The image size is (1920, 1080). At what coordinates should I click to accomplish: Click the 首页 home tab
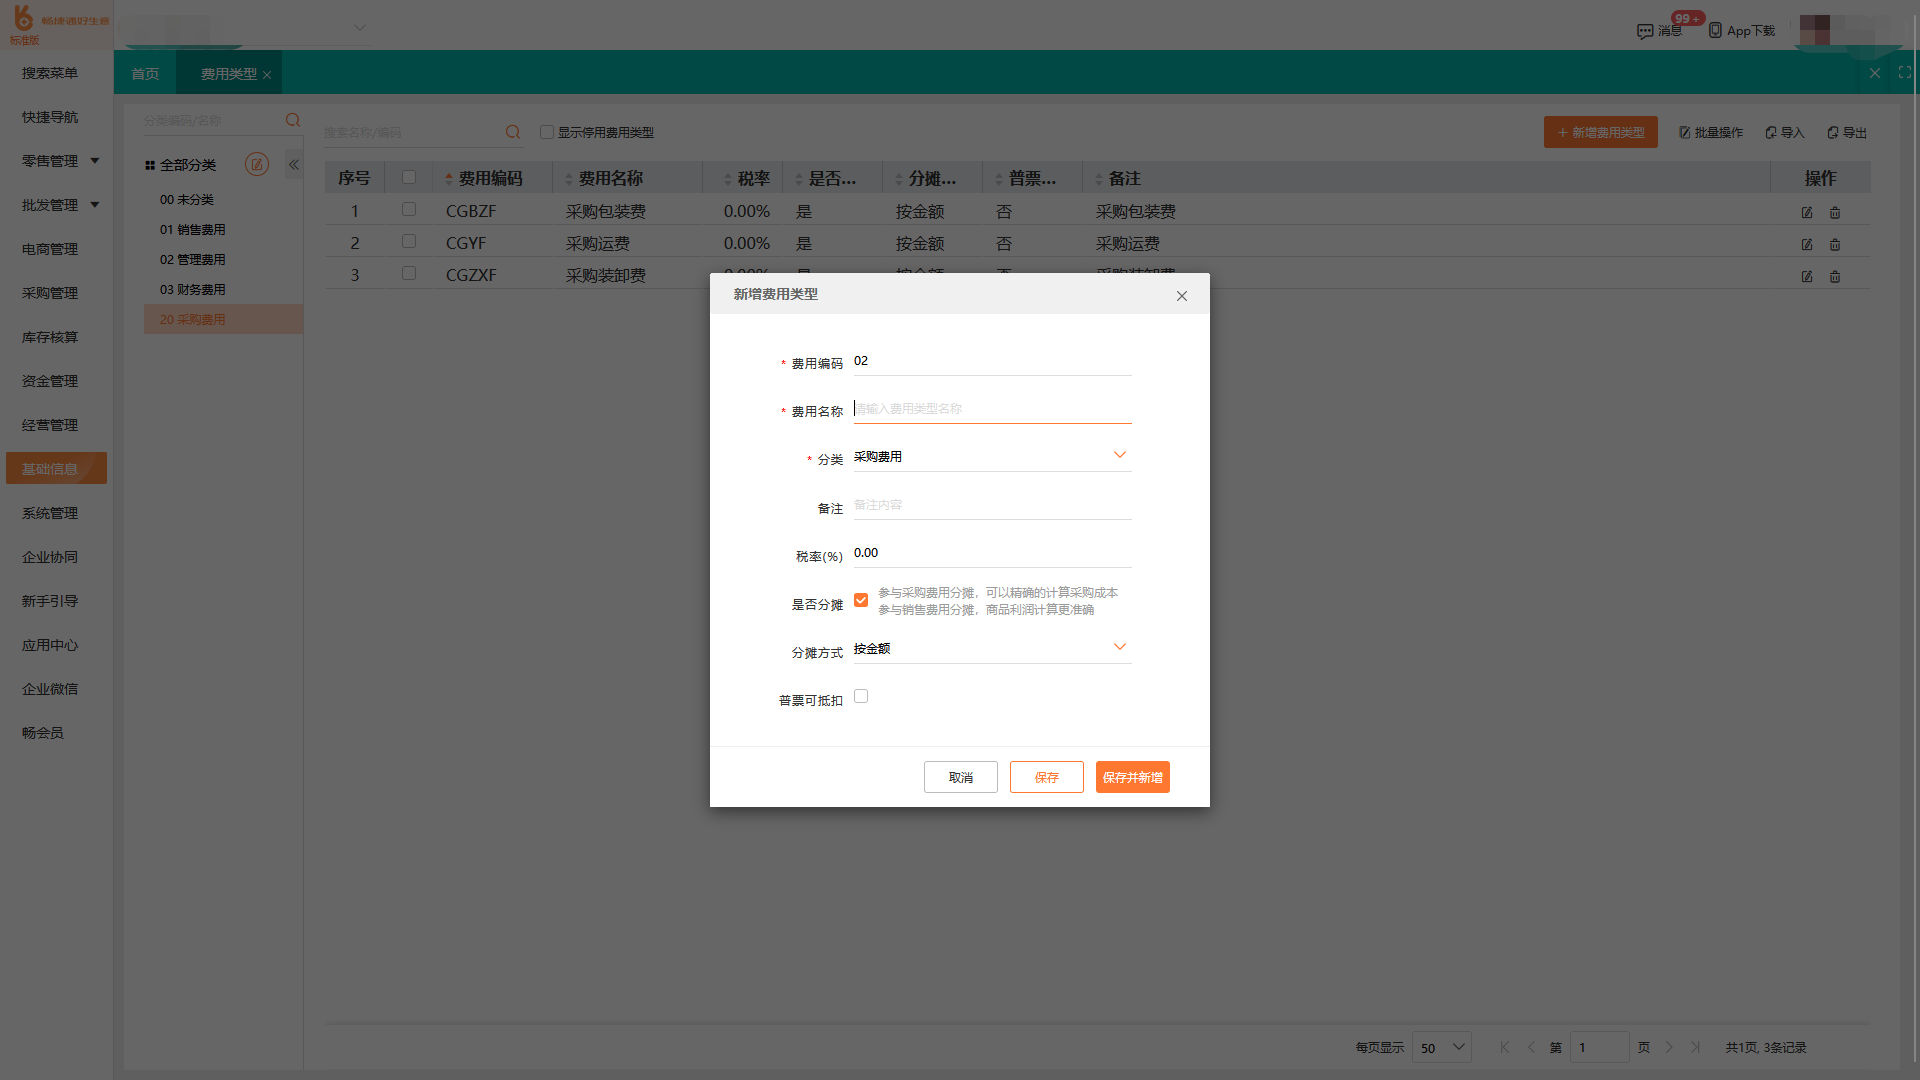(144, 74)
